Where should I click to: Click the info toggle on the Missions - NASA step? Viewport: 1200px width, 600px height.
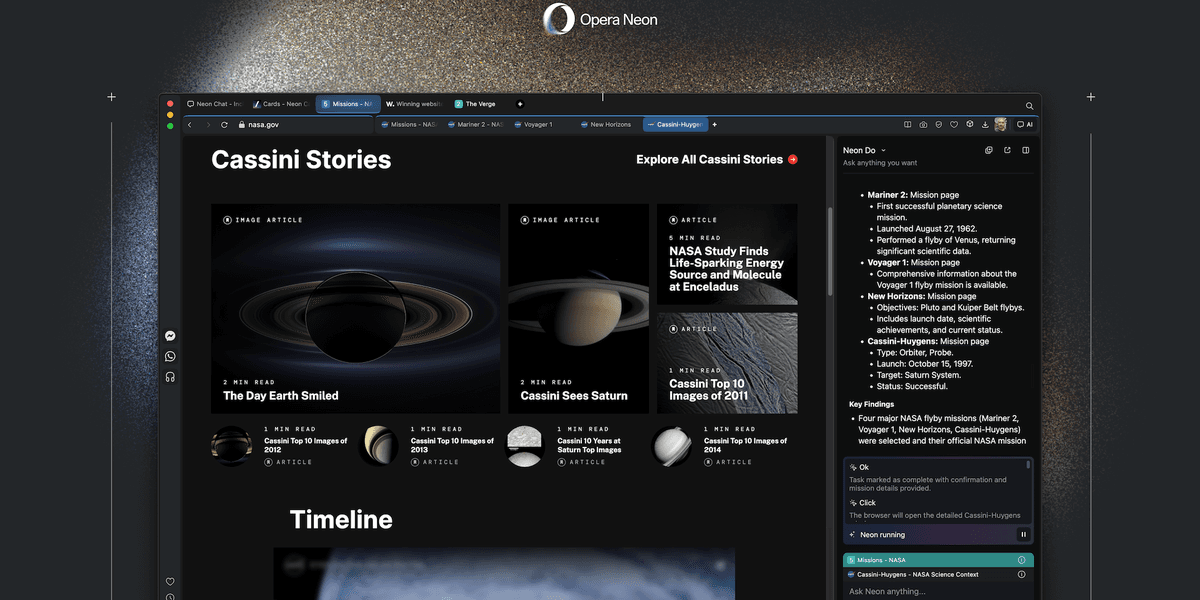(1022, 559)
